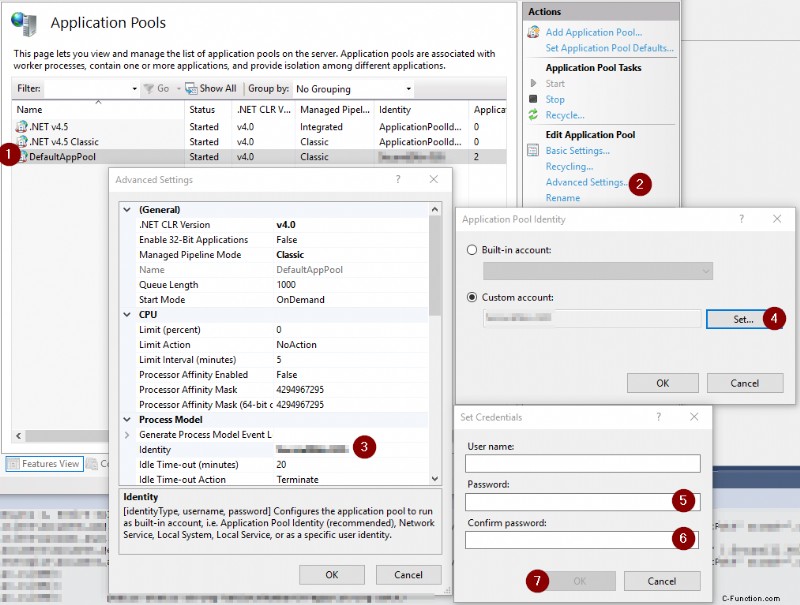Select the Custom account radio button

coord(472,297)
